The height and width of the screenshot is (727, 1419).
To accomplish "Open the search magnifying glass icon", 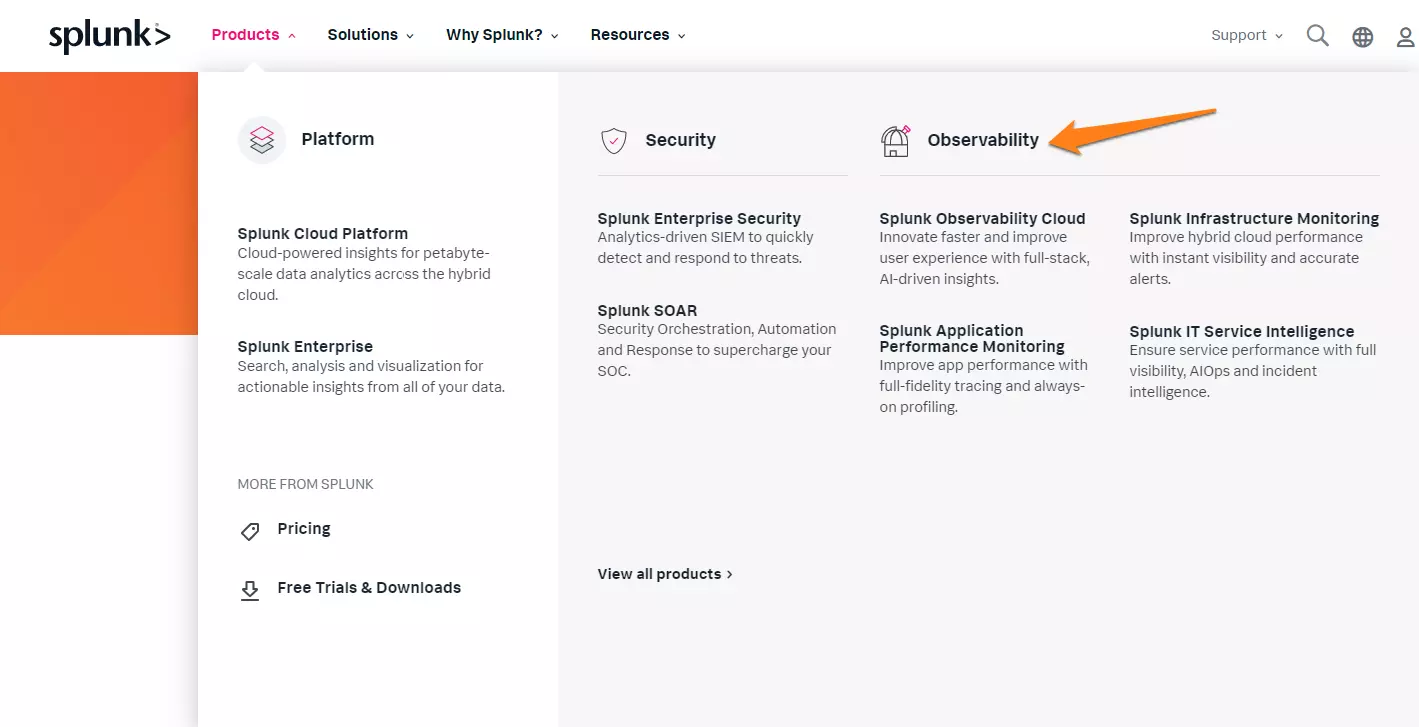I will coord(1317,35).
